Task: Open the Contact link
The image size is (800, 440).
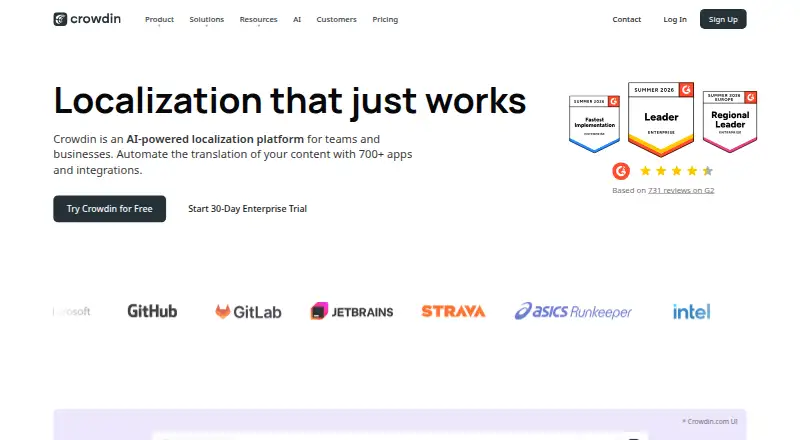Action: tap(627, 19)
